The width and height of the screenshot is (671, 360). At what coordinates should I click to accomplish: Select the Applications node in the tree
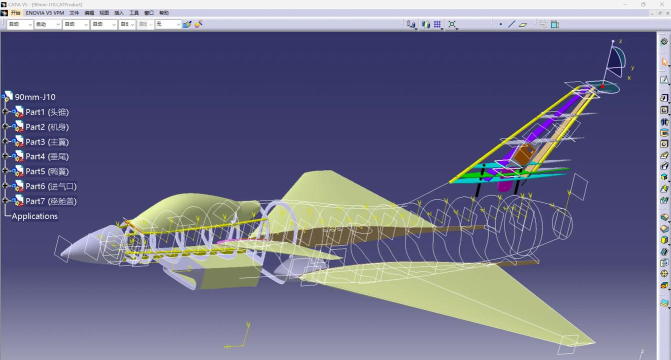pyautogui.click(x=35, y=216)
